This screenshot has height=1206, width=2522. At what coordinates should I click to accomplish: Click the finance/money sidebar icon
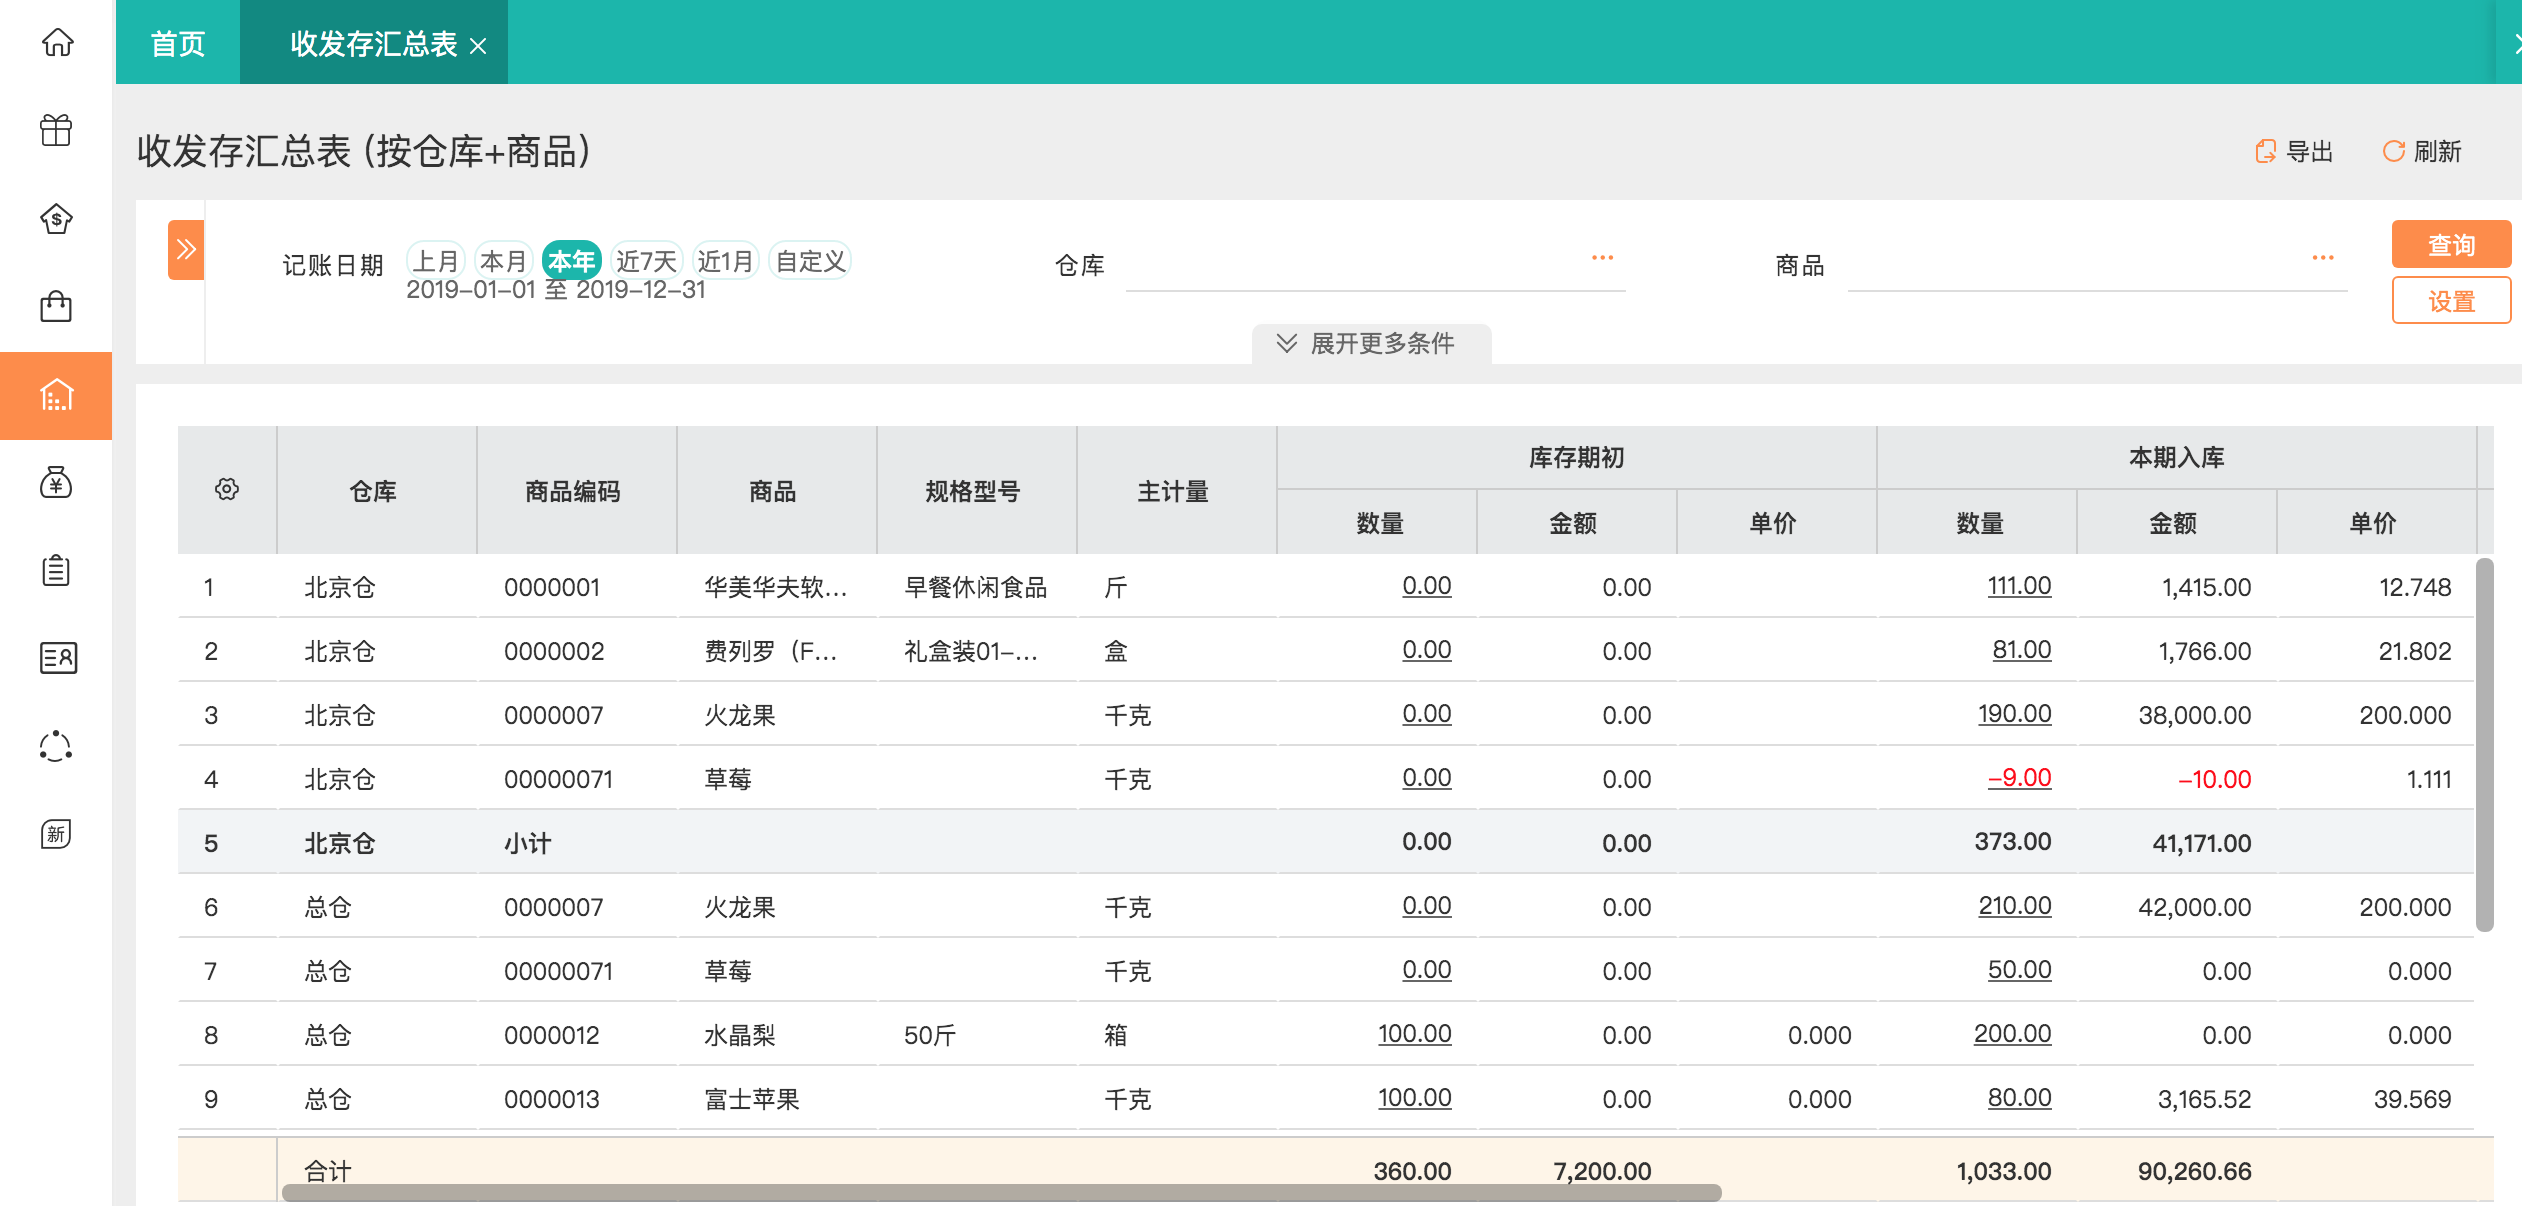point(56,482)
